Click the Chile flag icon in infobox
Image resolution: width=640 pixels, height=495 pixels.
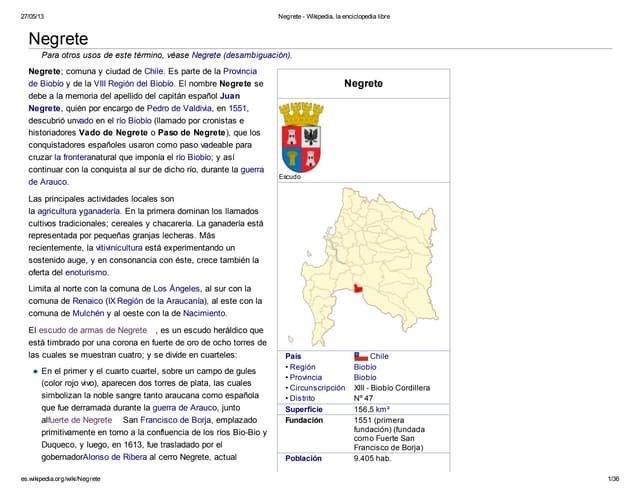tap(361, 356)
